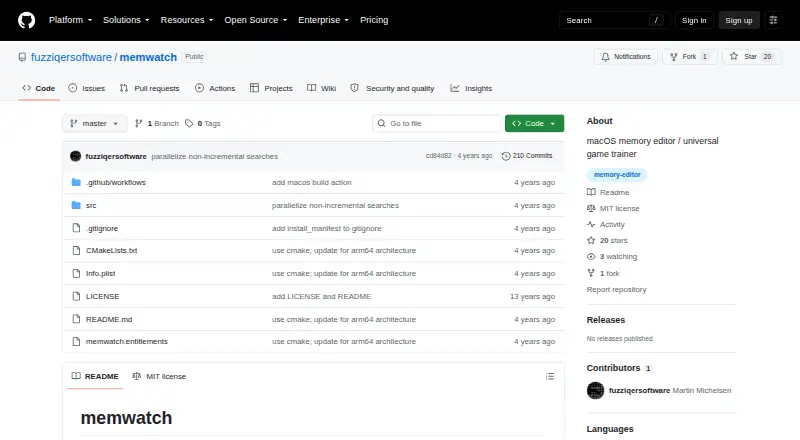Screen dimensions: 800x440
Task: Expand the Platform menu
Action: point(70,20)
